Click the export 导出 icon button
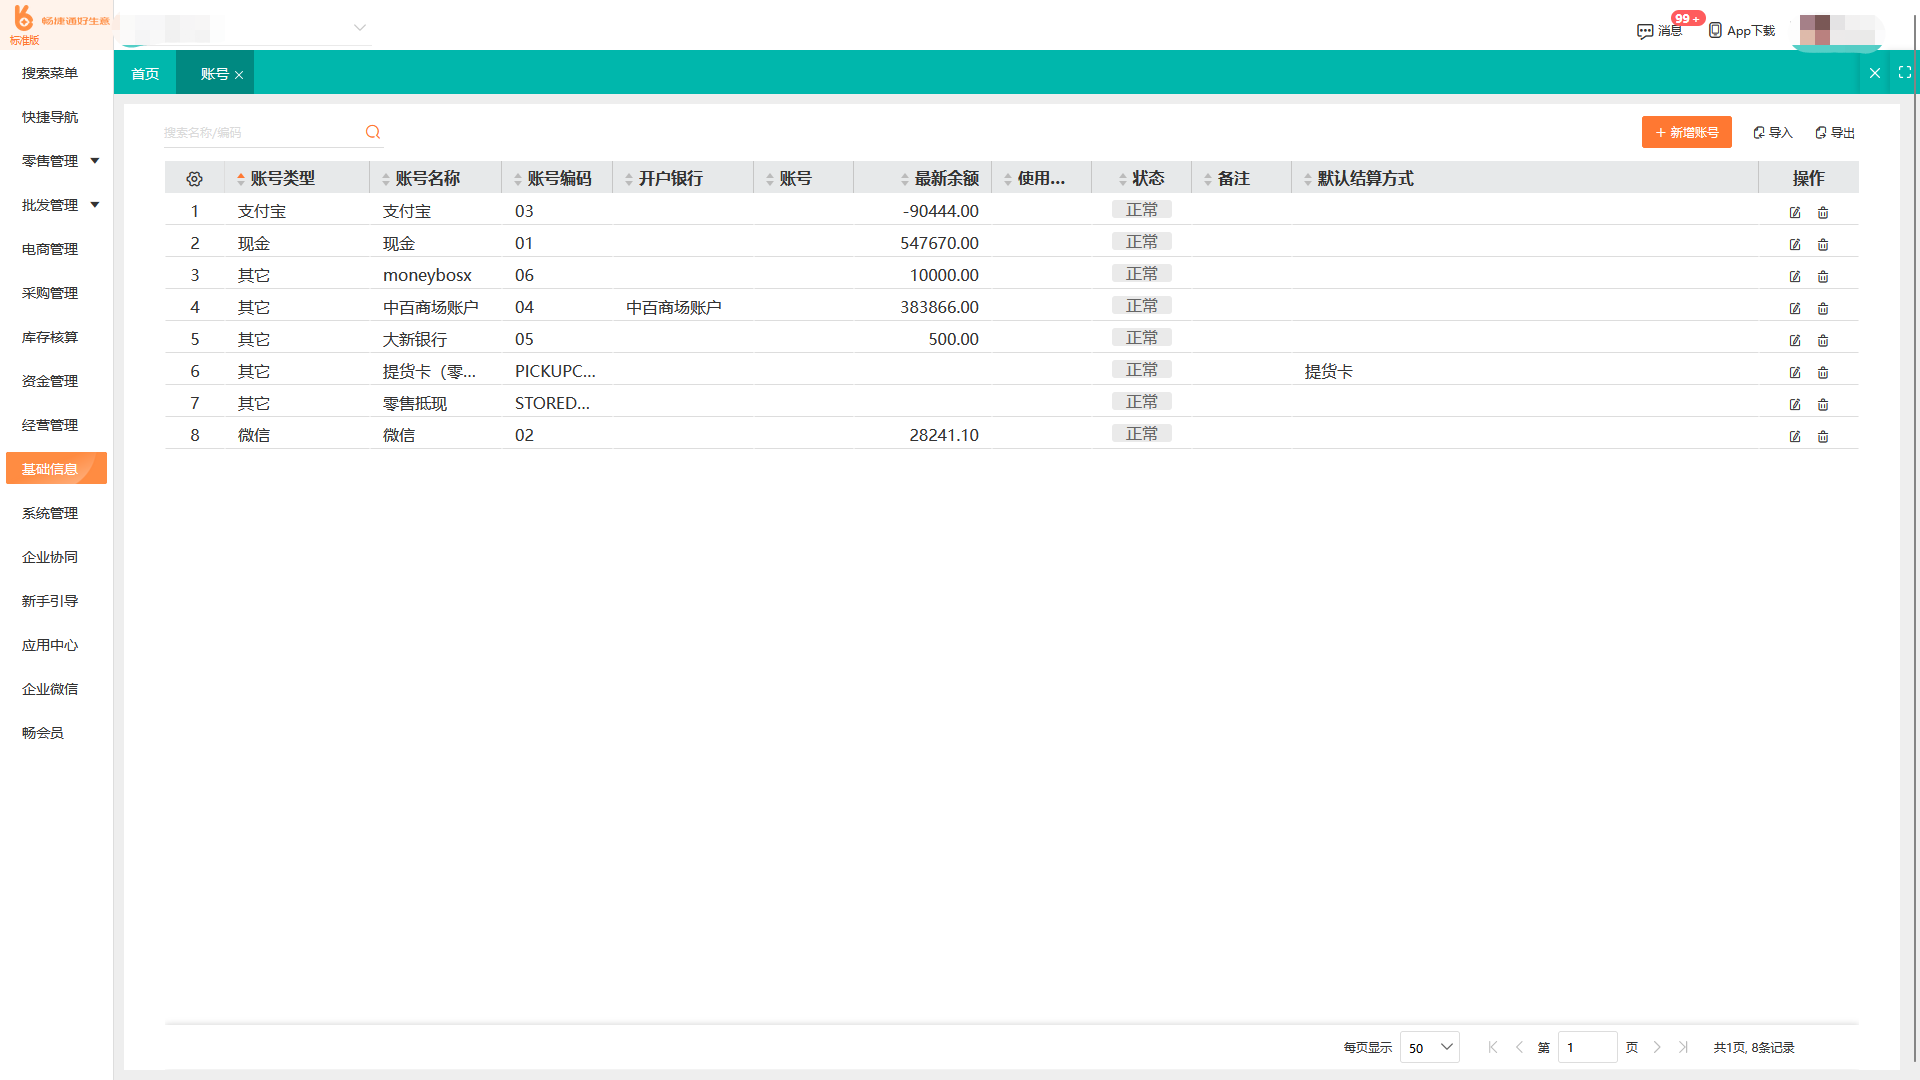Viewport: 1920px width, 1080px height. tap(1838, 132)
